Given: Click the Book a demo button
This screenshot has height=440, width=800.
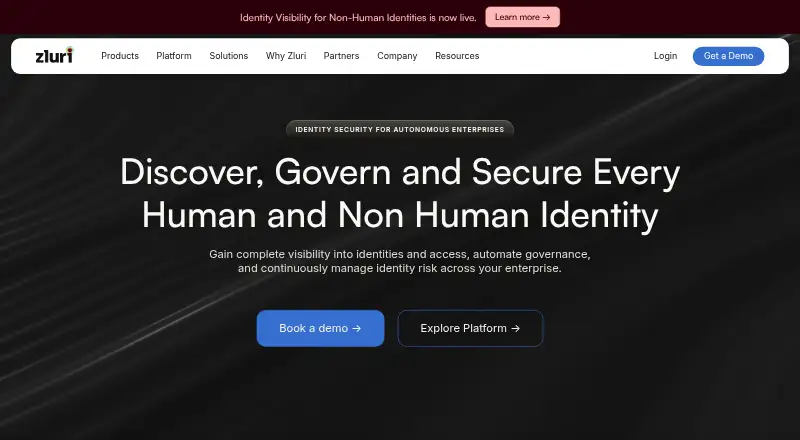Looking at the screenshot, I should click(320, 328).
